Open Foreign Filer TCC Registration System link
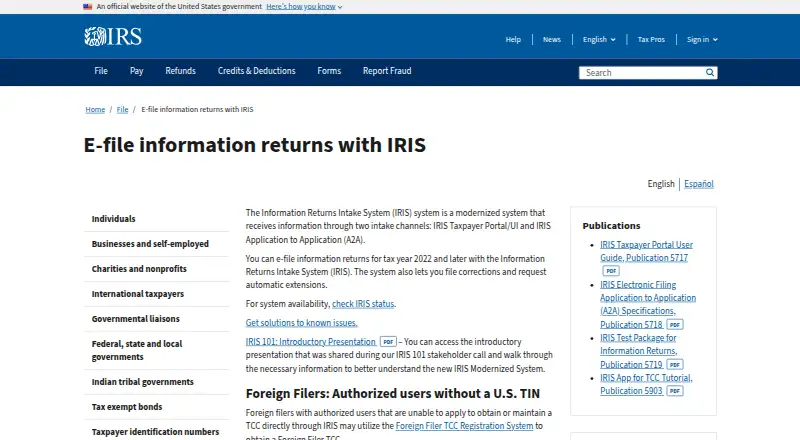 pos(464,426)
